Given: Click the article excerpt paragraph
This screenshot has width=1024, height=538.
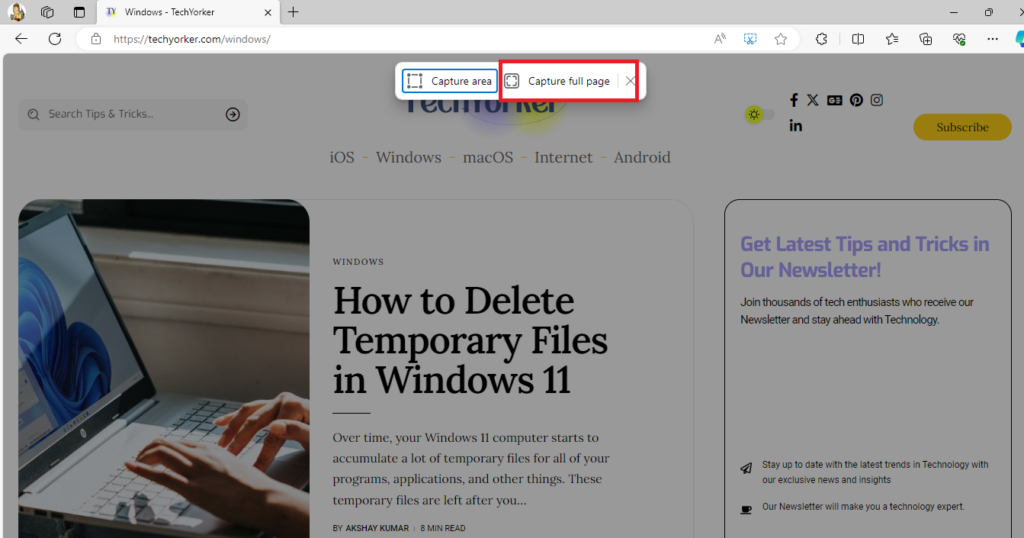Looking at the screenshot, I should pyautogui.click(x=471, y=469).
